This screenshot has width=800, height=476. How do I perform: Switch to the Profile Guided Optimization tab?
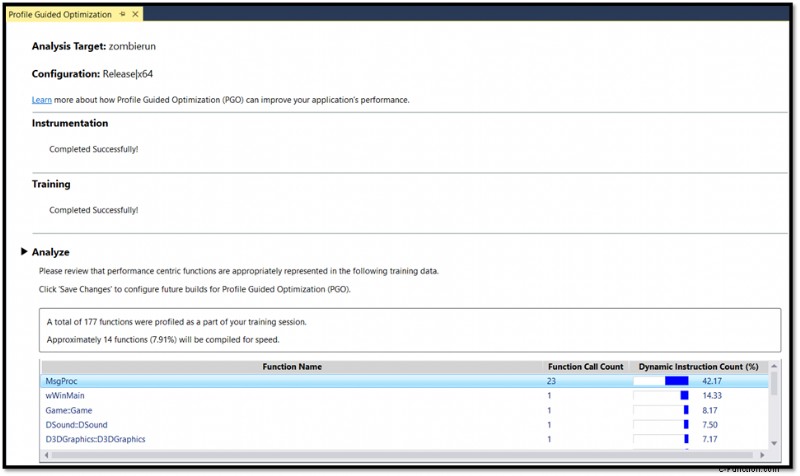click(x=61, y=15)
